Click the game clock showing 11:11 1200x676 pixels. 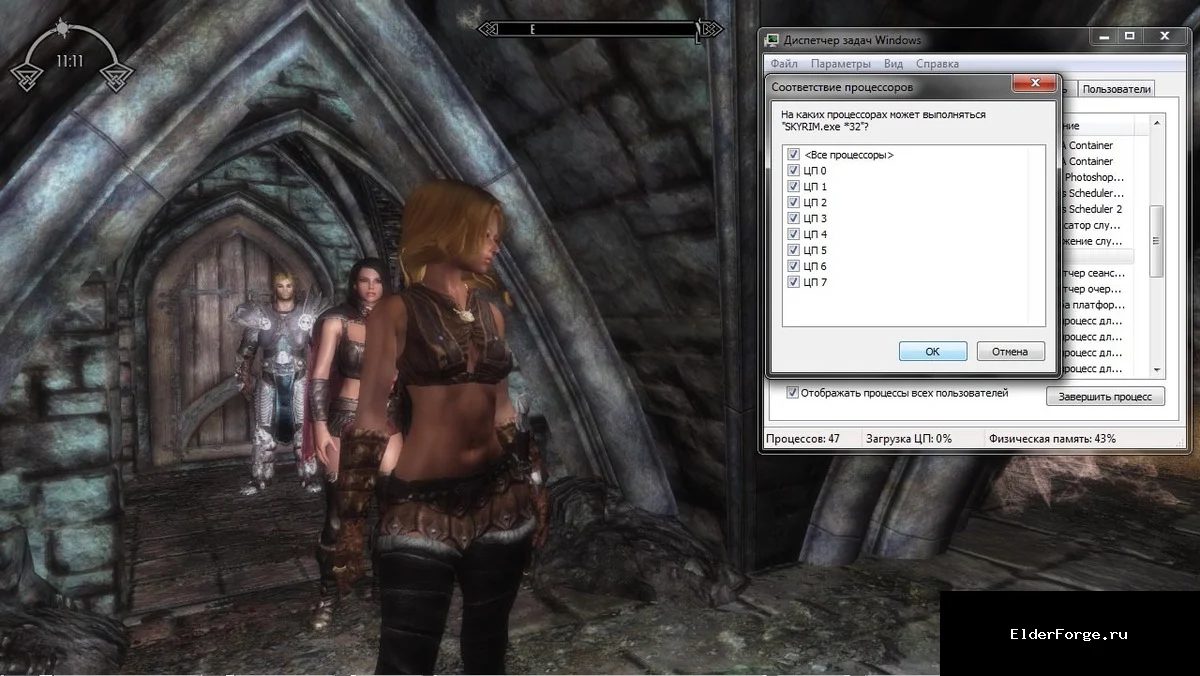point(69,60)
